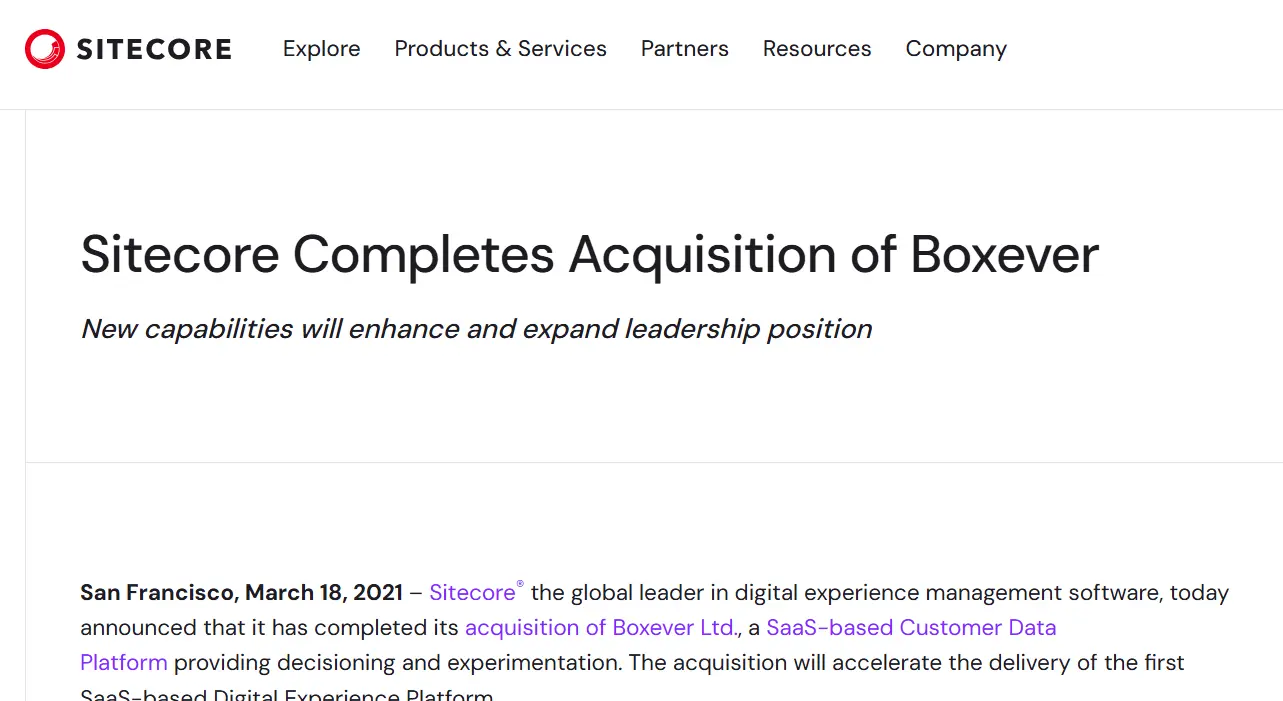1283x701 pixels.
Task: Click the word 'Boxever' in the headline
Action: 1003,254
